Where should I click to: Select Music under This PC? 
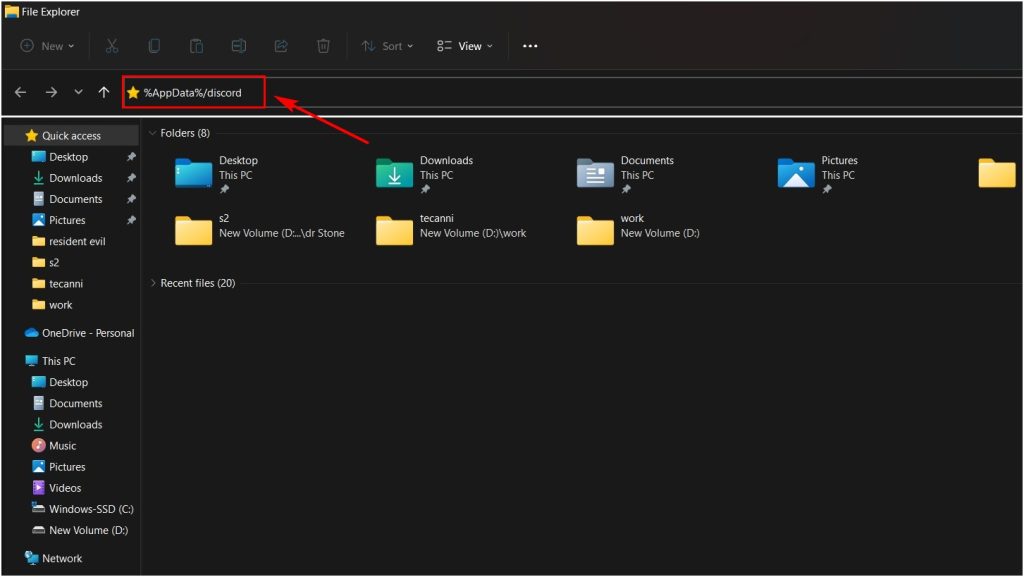pos(63,446)
